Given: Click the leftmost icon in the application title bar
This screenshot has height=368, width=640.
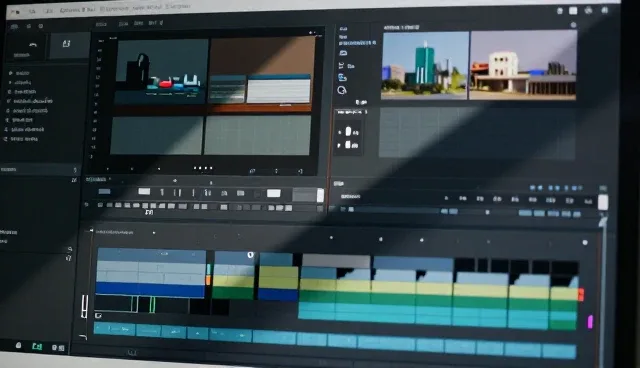Looking at the screenshot, I should [16, 12].
